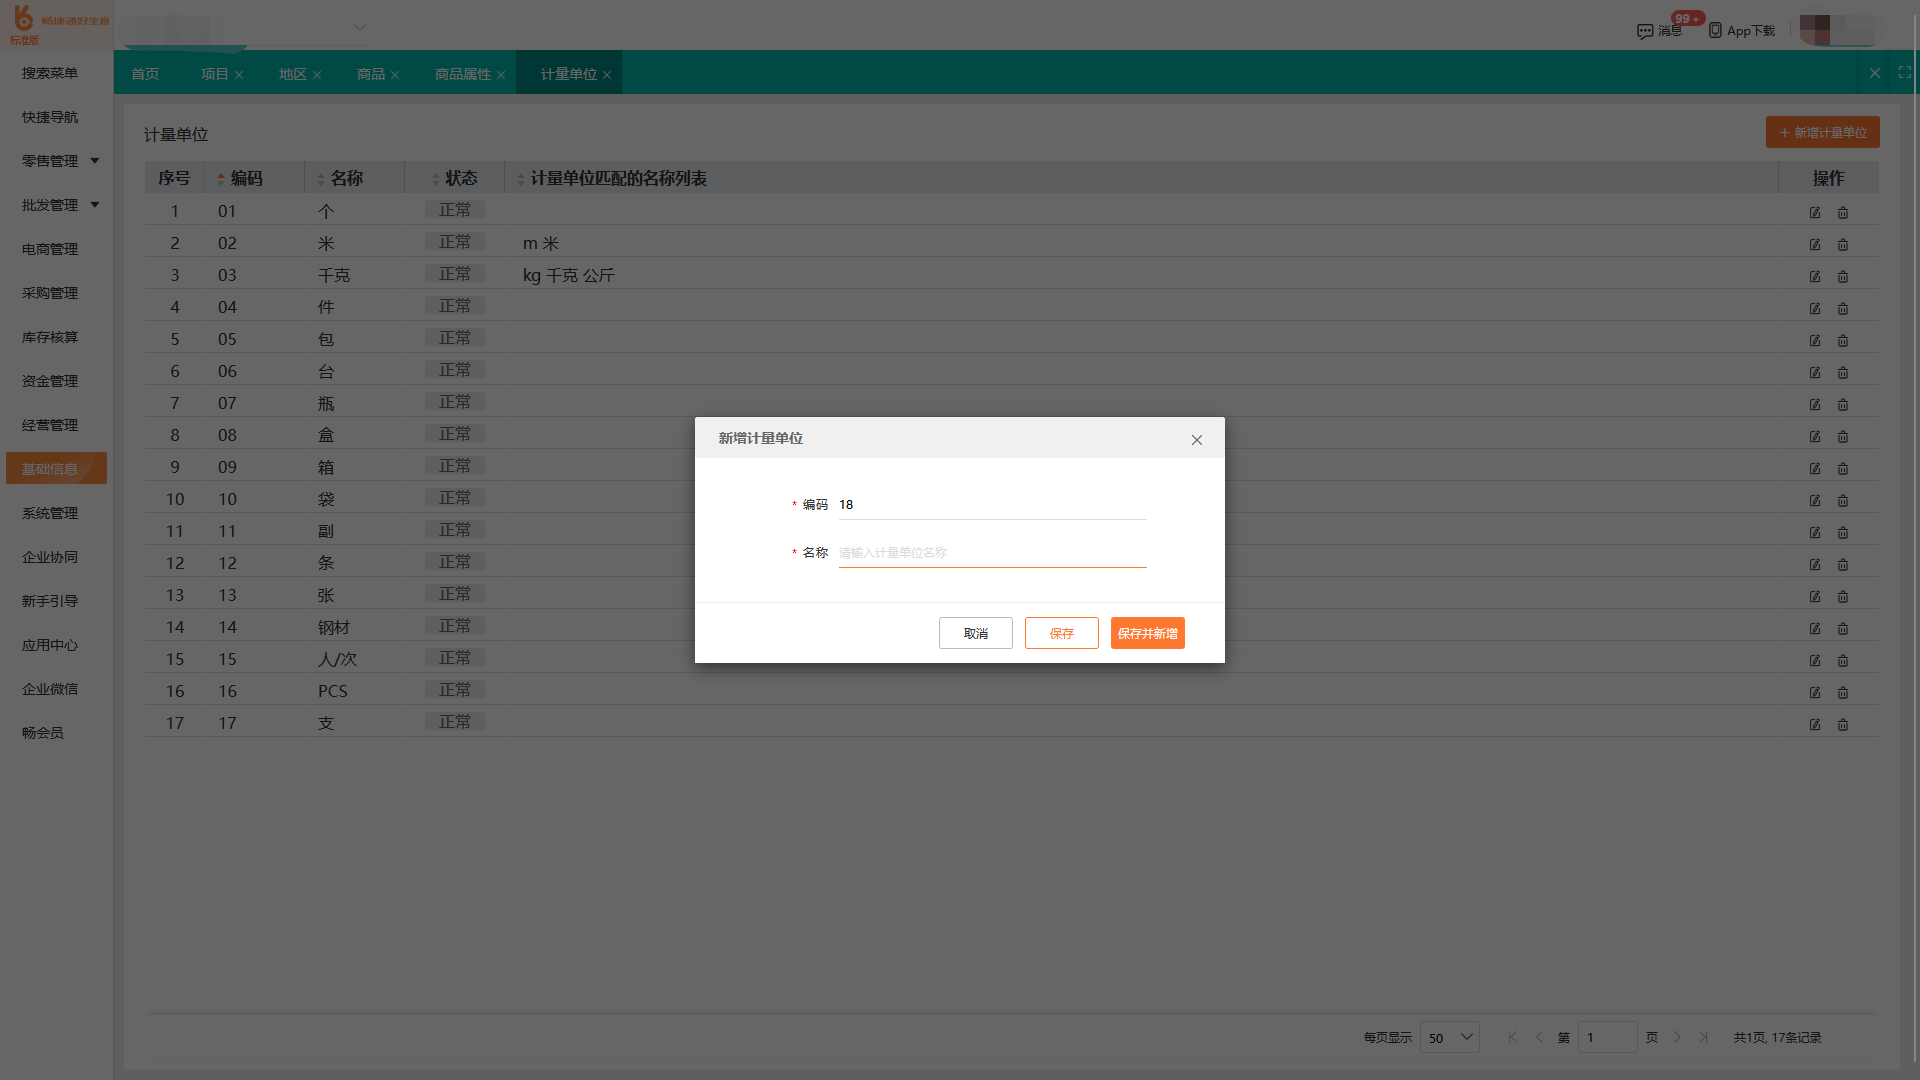Toggle next page navigation arrow
This screenshot has width=1920, height=1080.
point(1677,1038)
